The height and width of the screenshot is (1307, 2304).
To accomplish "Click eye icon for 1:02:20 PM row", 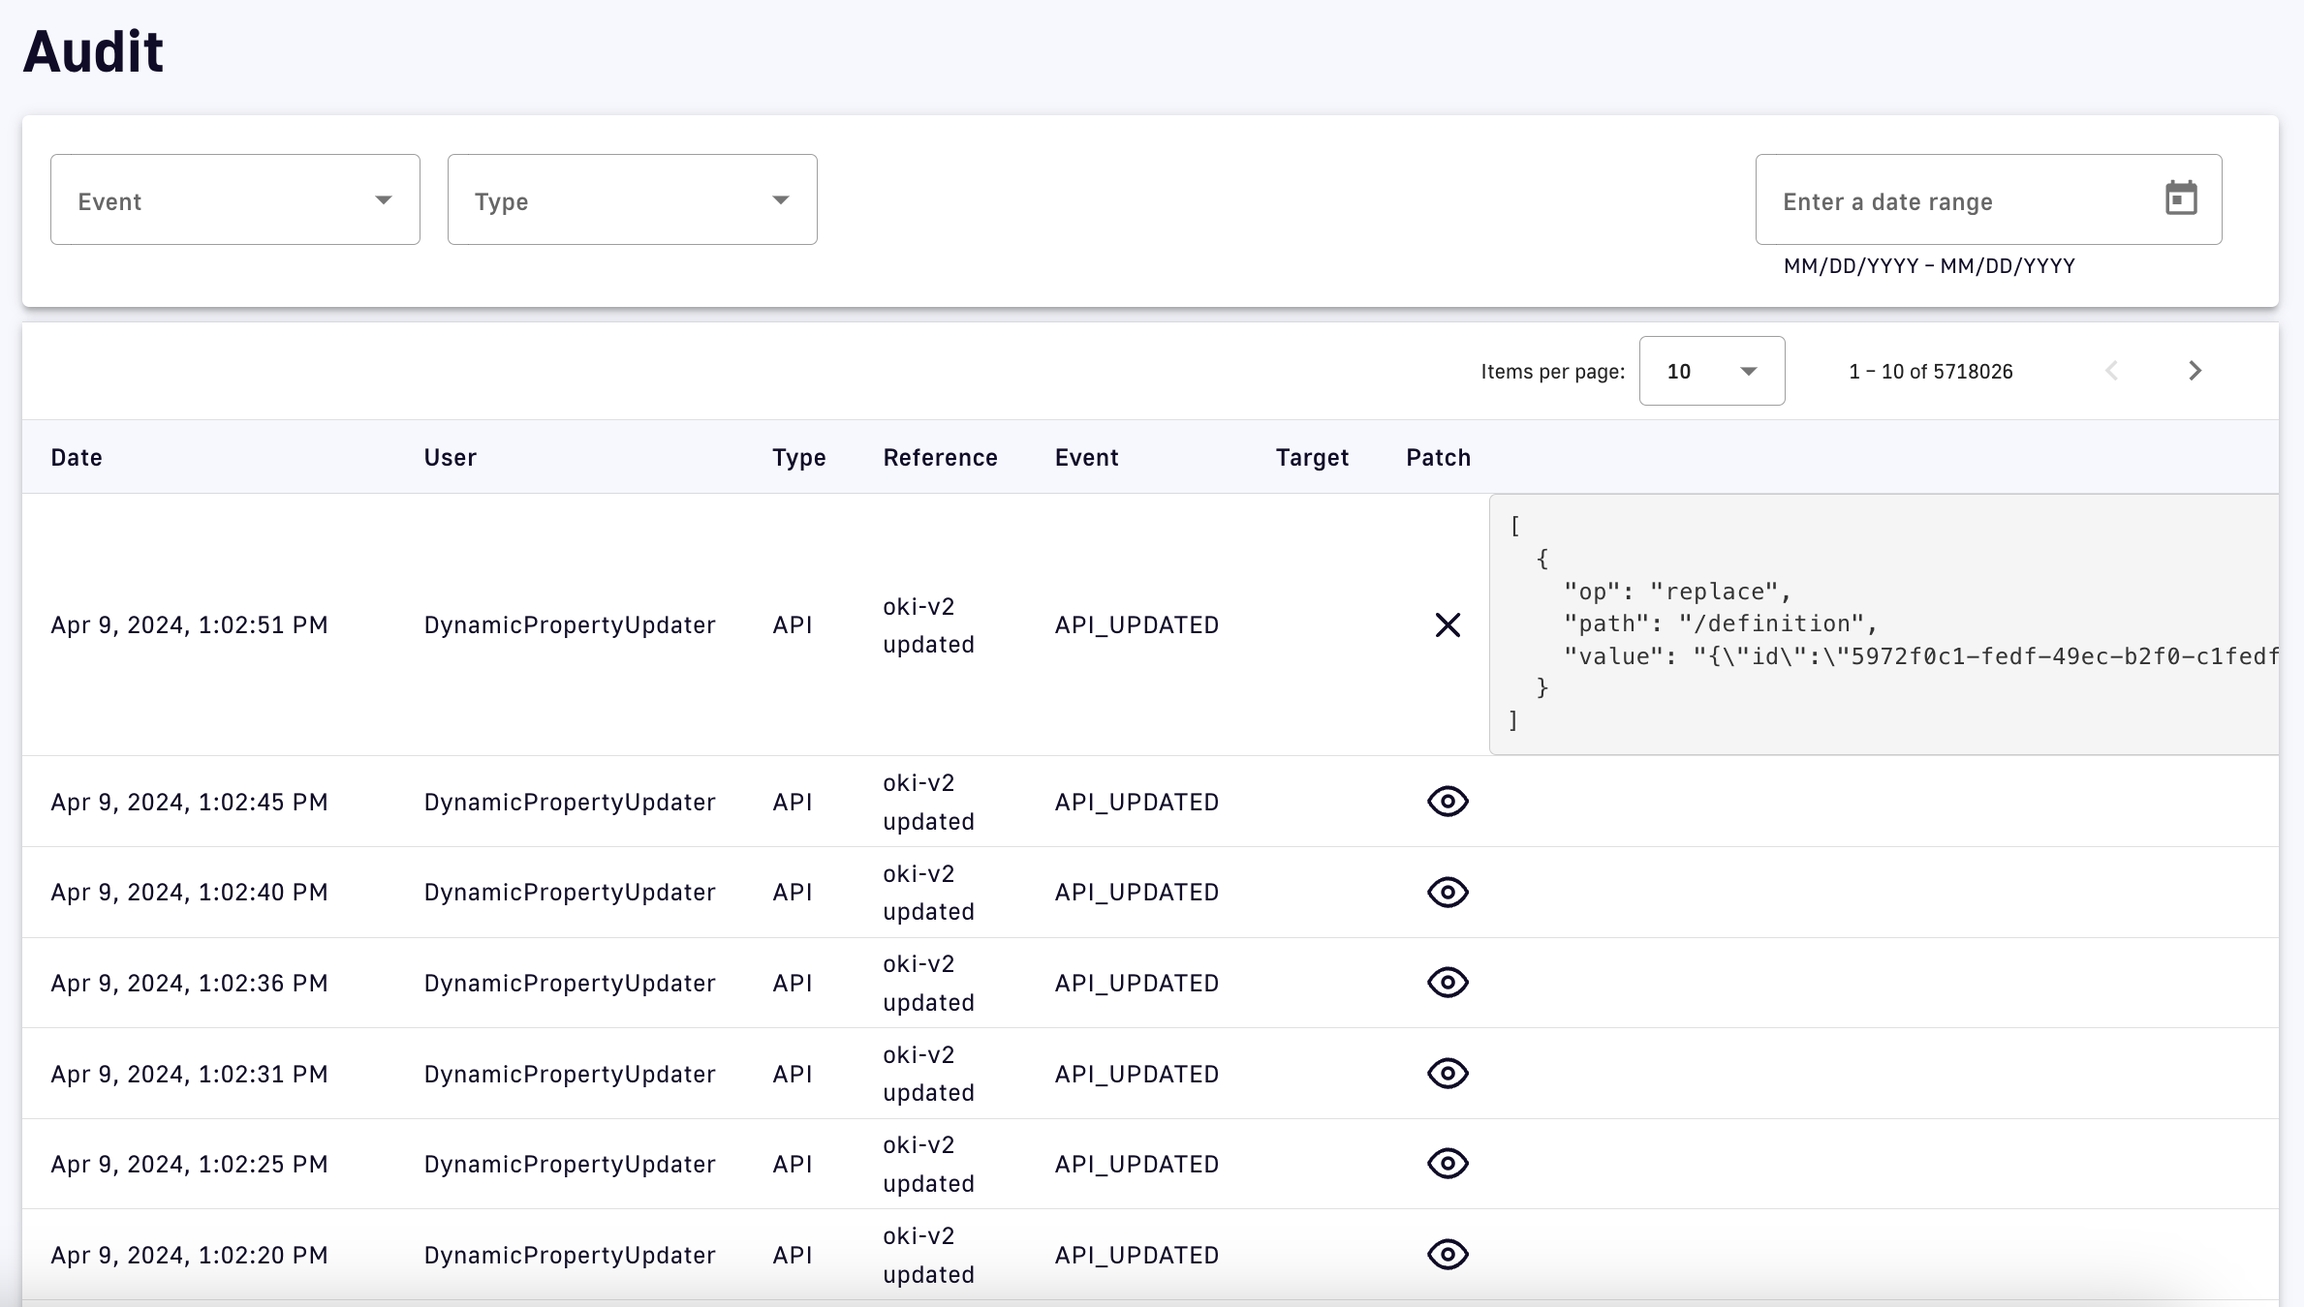I will pyautogui.click(x=1447, y=1255).
